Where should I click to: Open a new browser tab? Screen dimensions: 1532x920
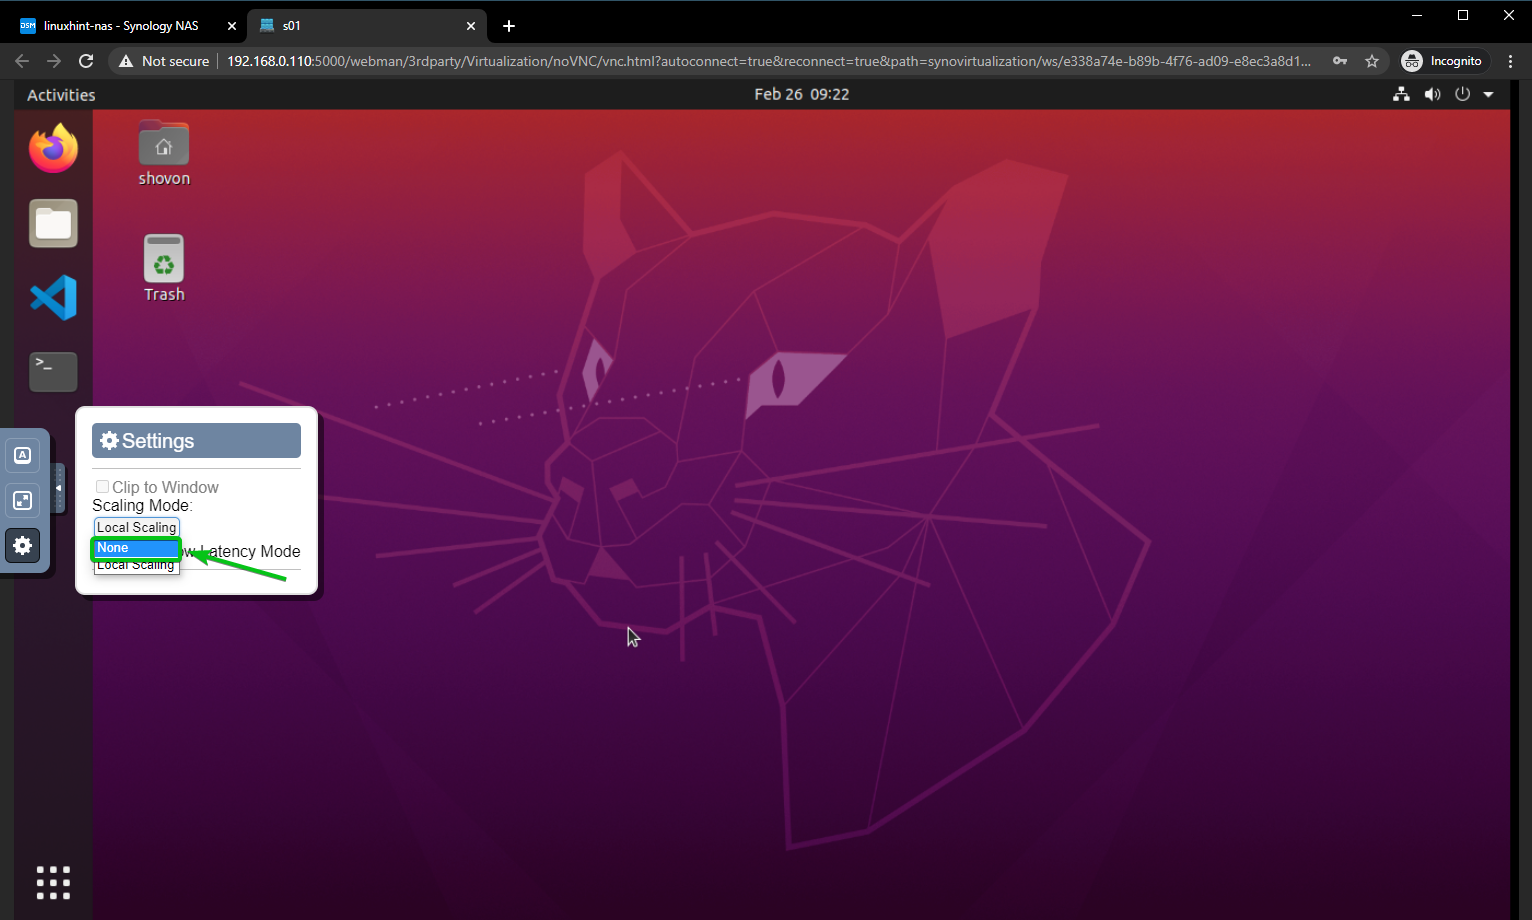[x=509, y=26]
